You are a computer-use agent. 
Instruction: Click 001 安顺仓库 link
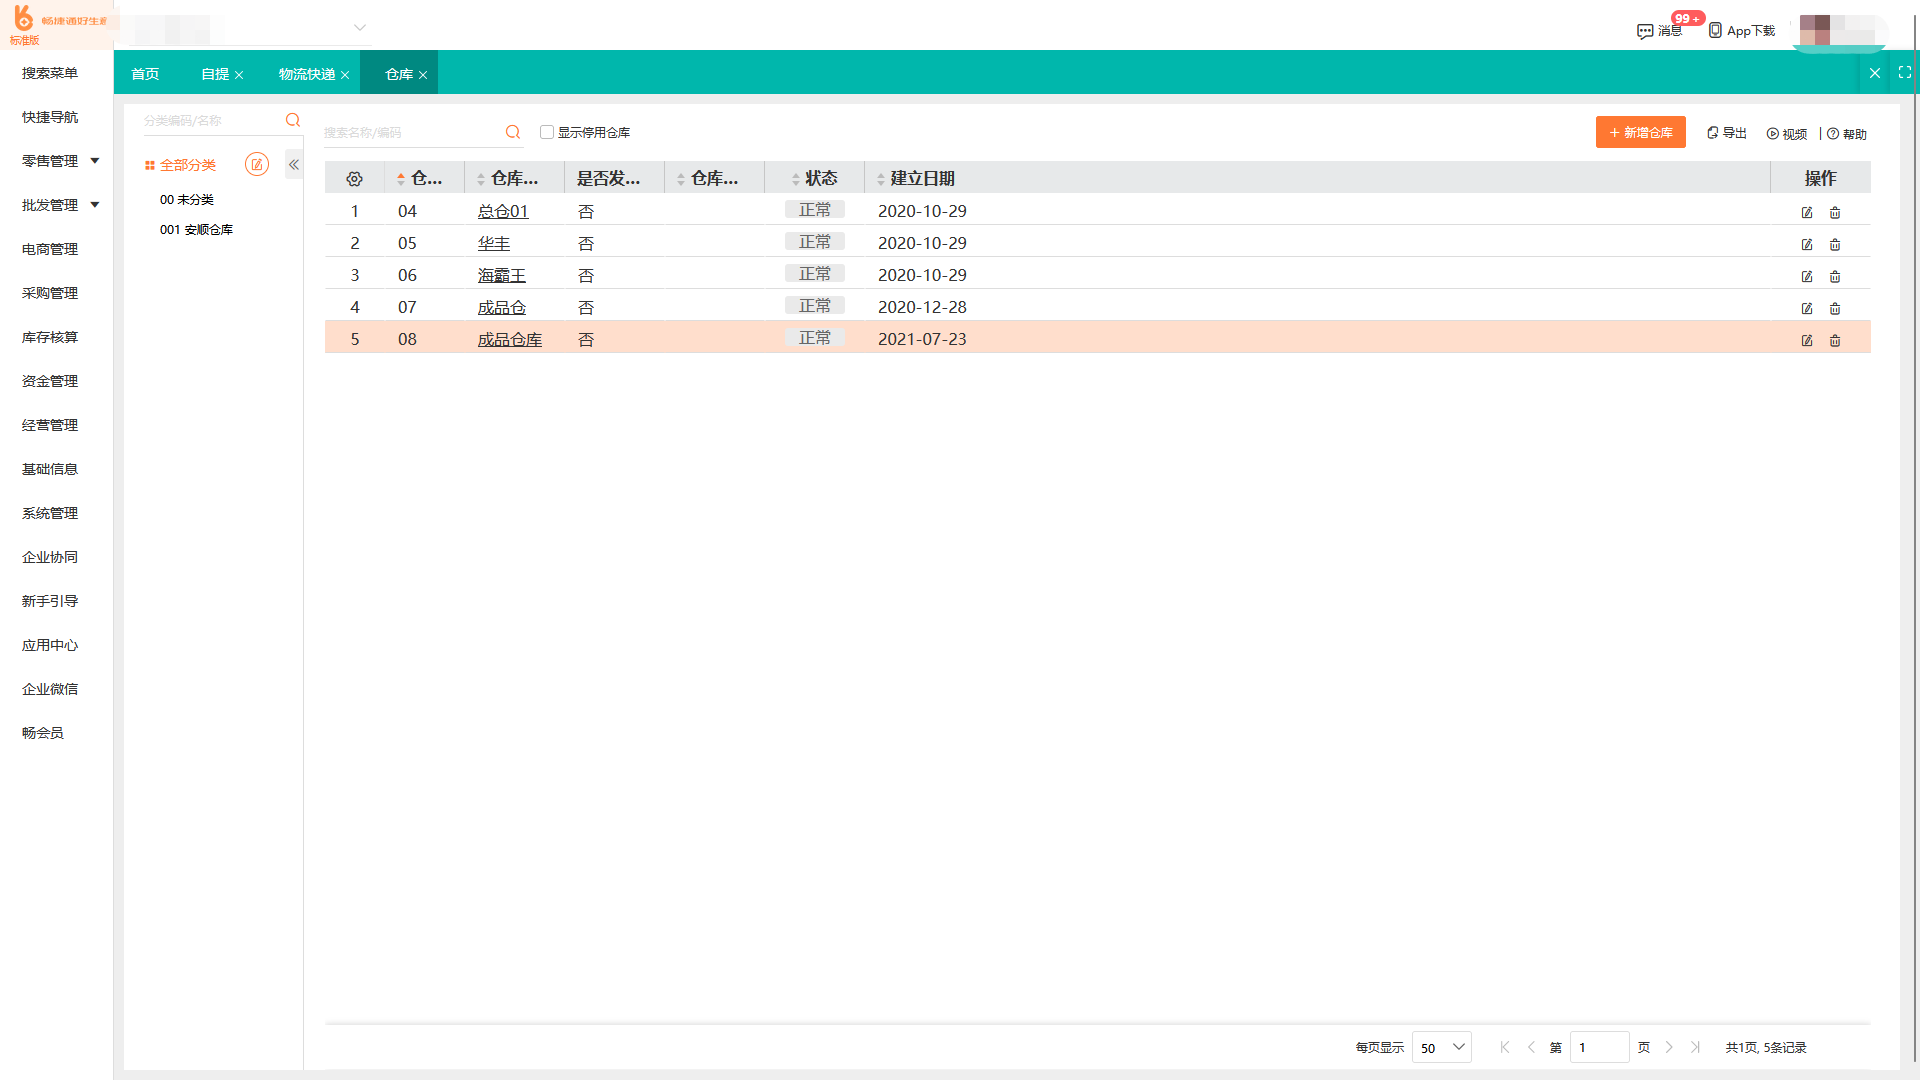coord(196,229)
